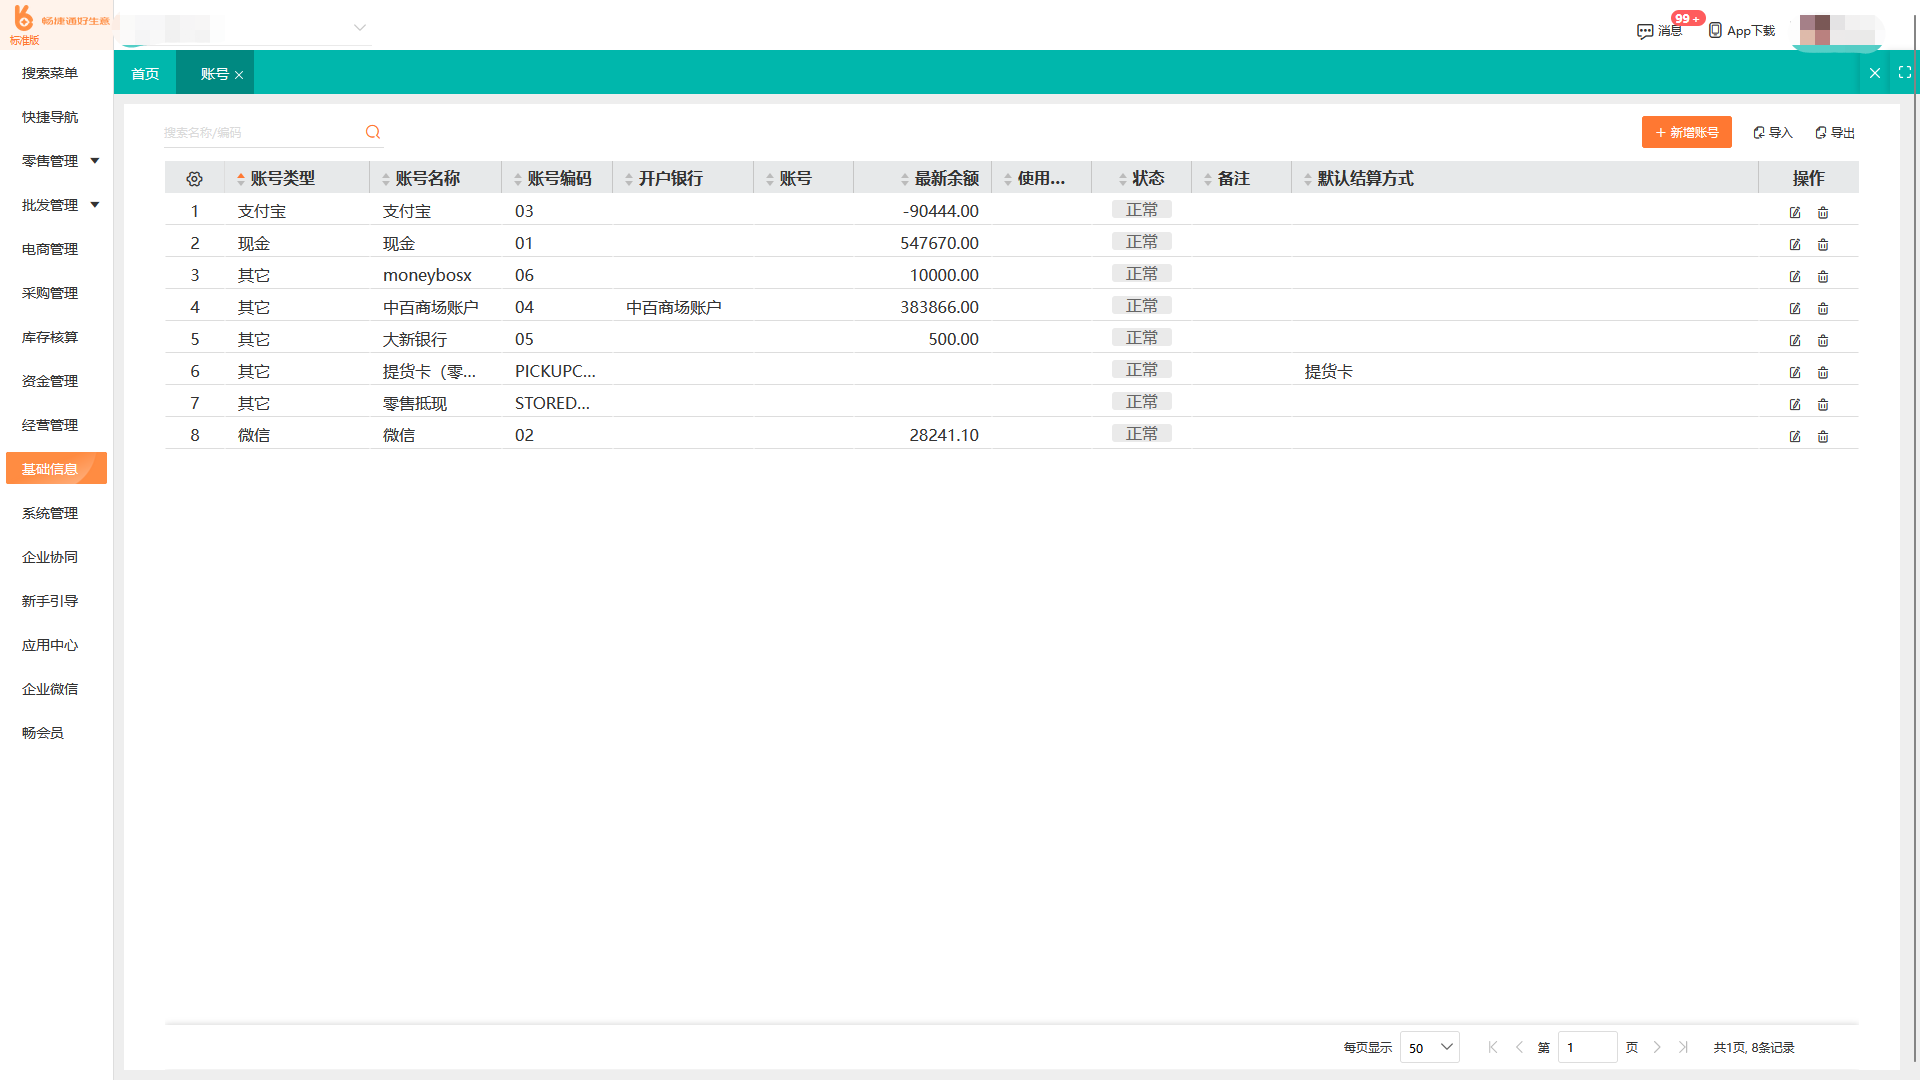
Task: Select page size dropdown showing 50
Action: pos(1428,1047)
